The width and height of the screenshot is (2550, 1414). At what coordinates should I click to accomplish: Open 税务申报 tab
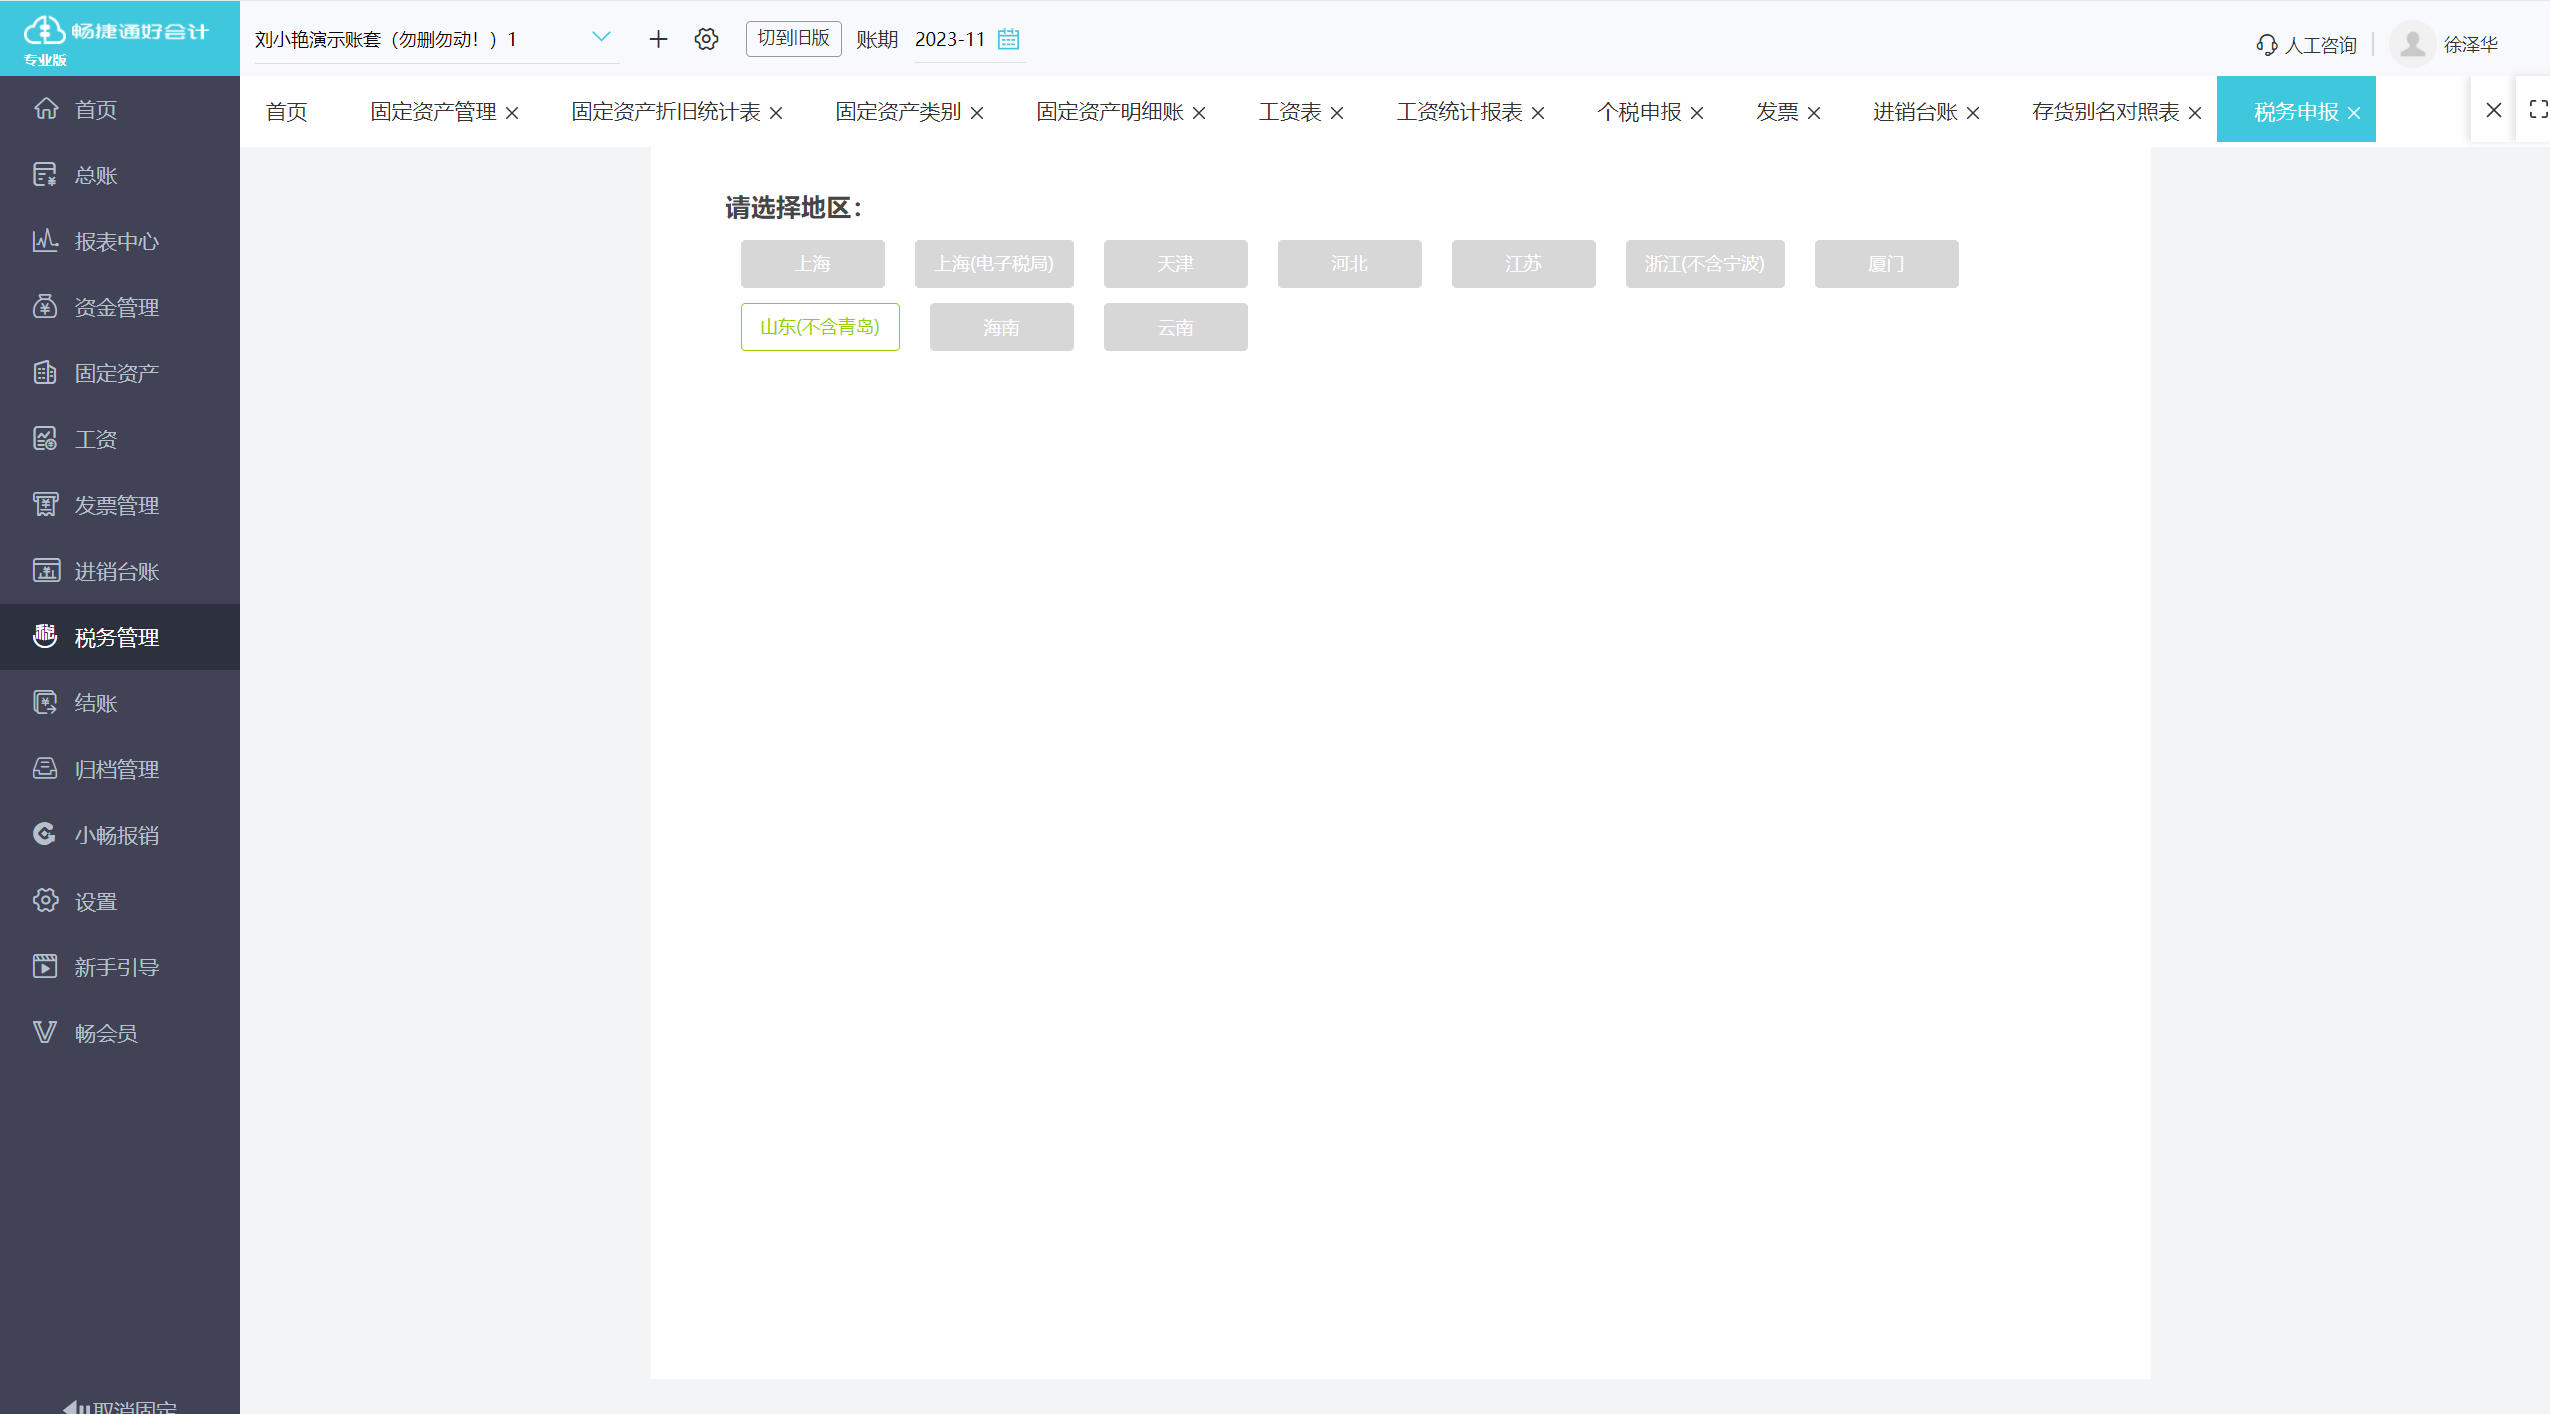(x=2280, y=110)
